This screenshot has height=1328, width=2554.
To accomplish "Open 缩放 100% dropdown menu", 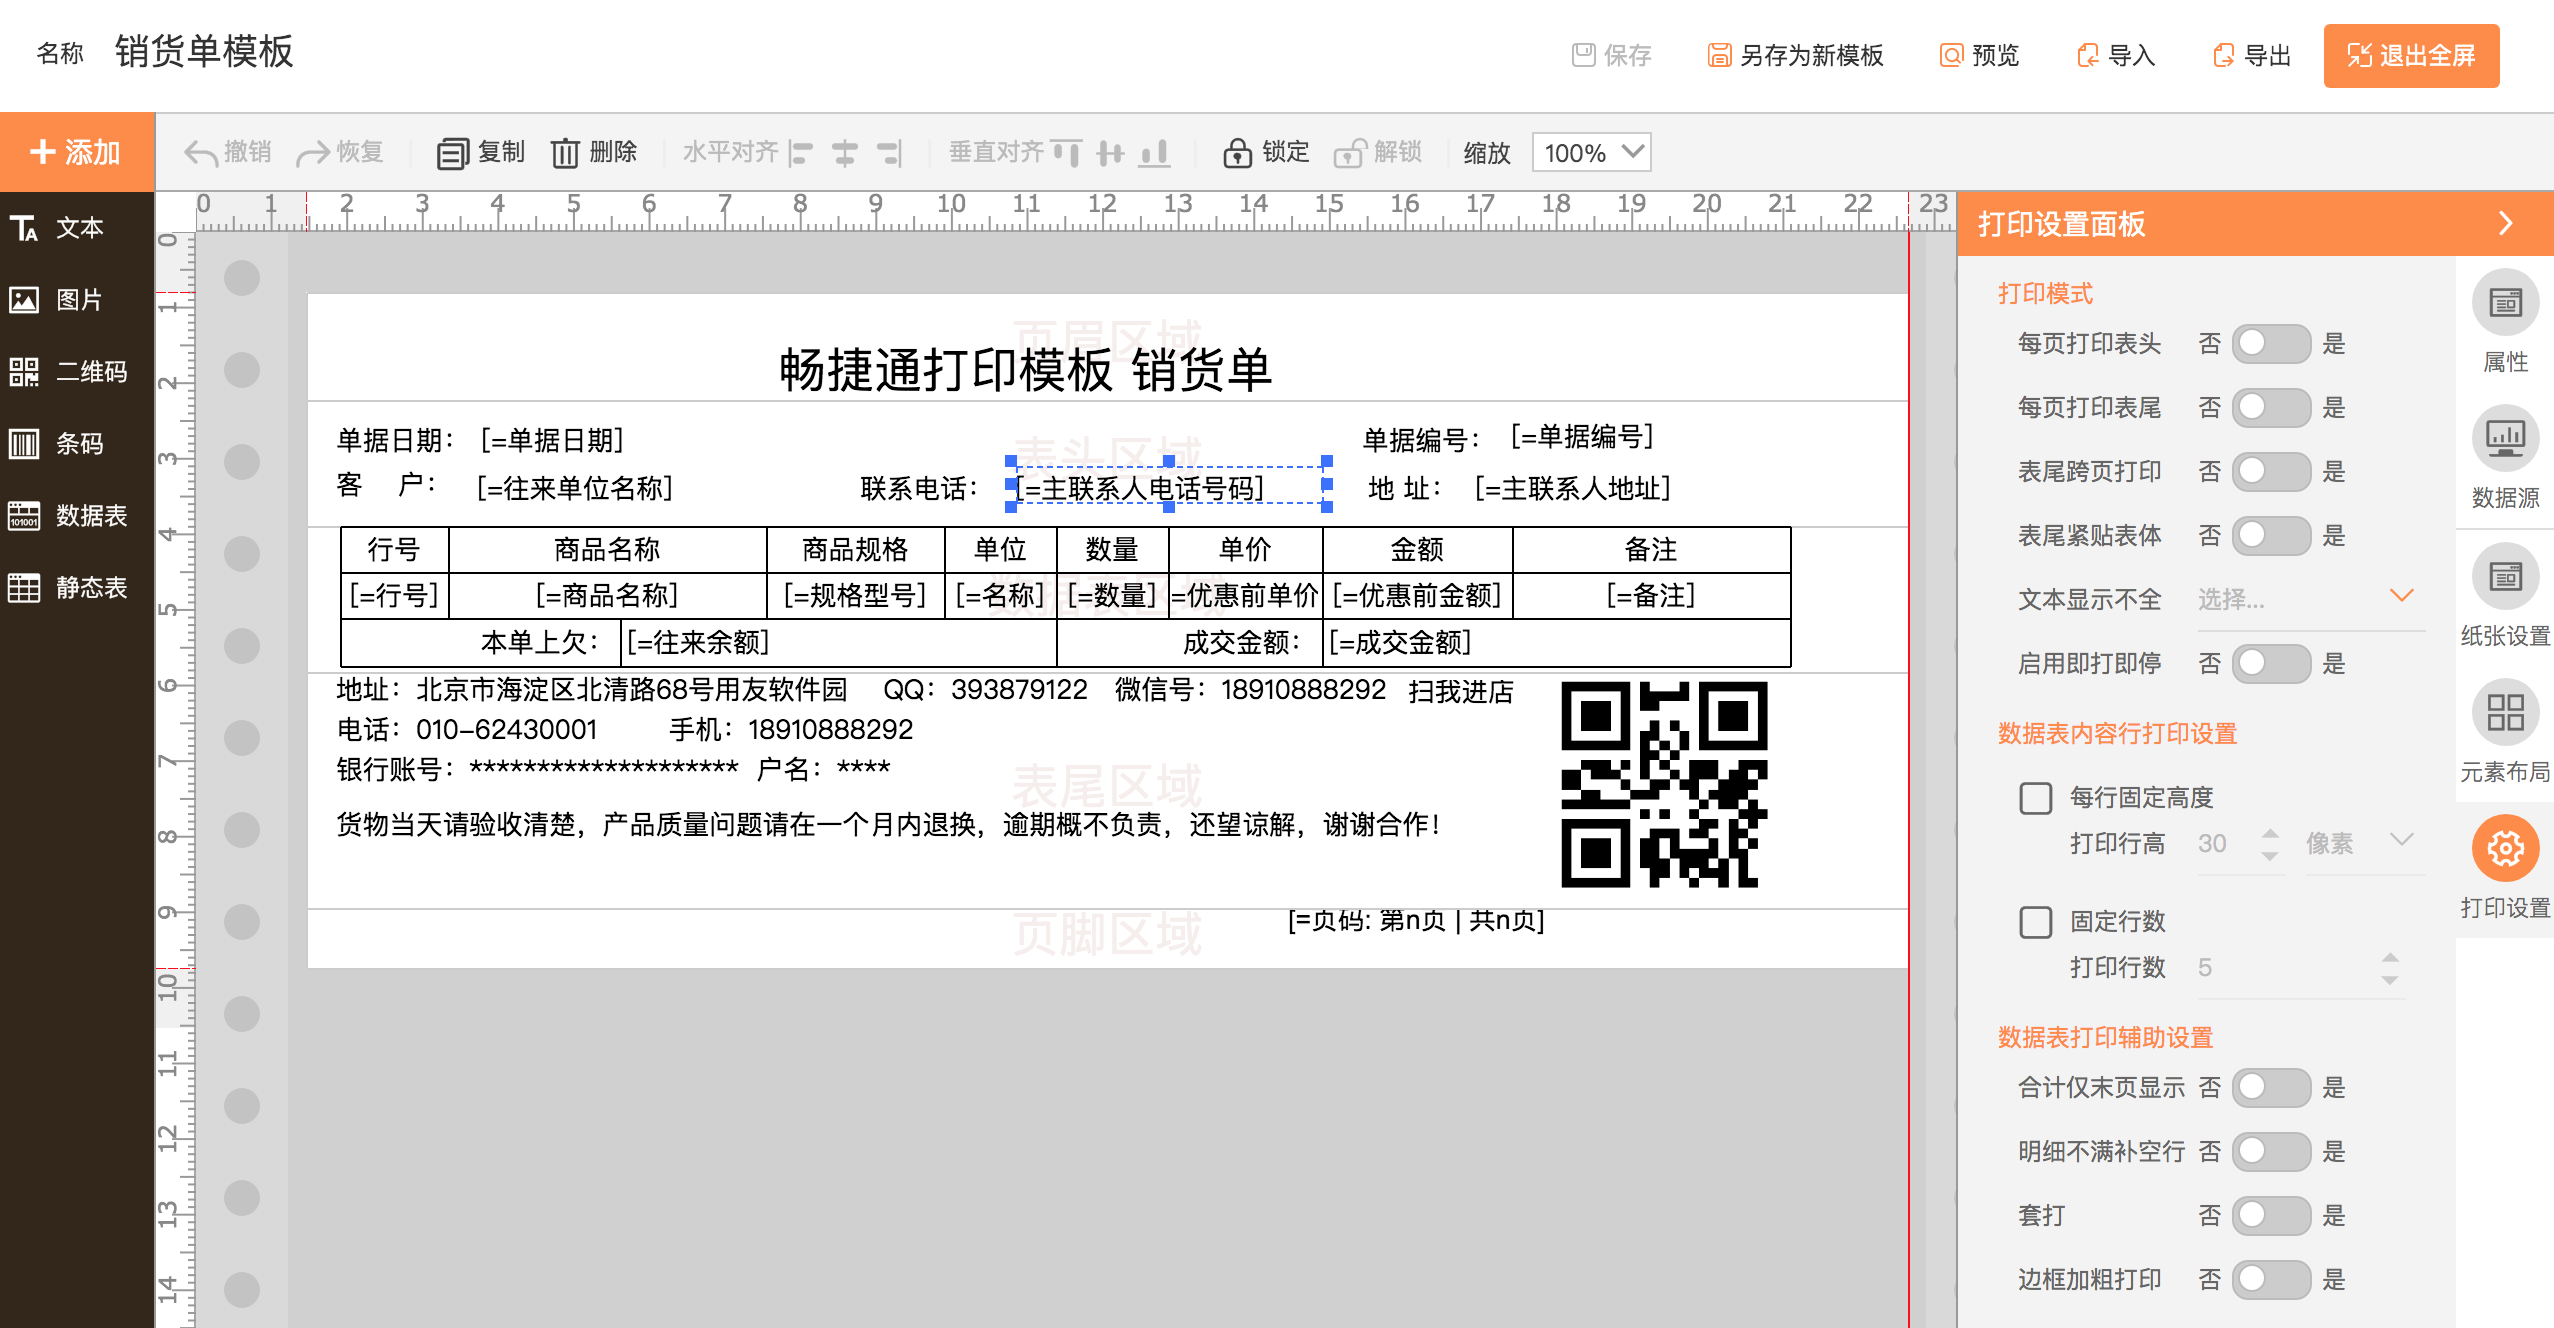I will (x=1588, y=154).
